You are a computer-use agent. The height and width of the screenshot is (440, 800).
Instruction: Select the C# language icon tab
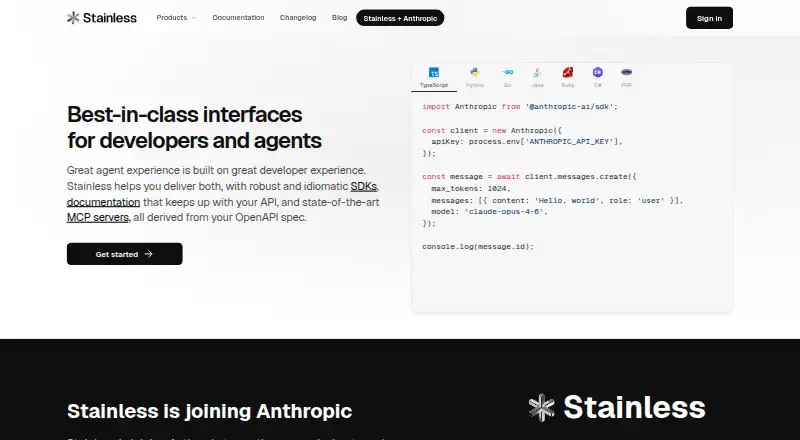click(x=597, y=78)
